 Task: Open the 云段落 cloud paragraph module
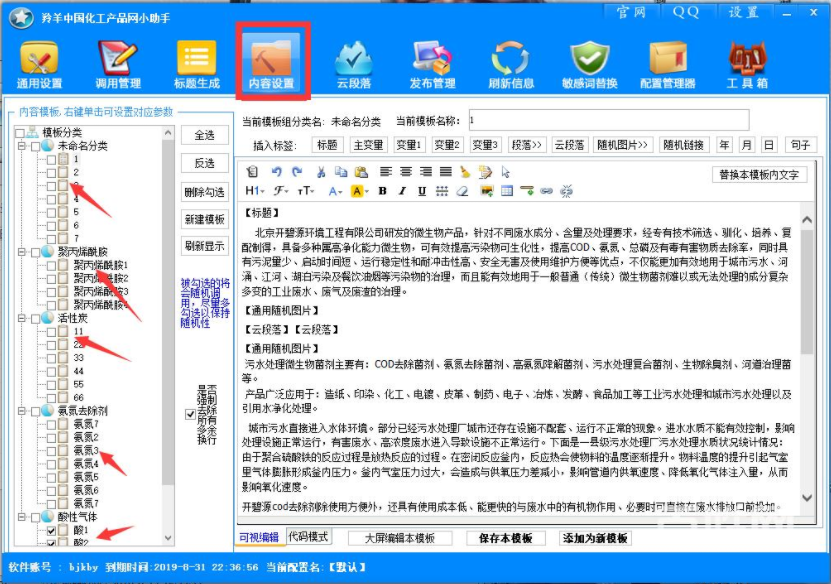point(353,66)
